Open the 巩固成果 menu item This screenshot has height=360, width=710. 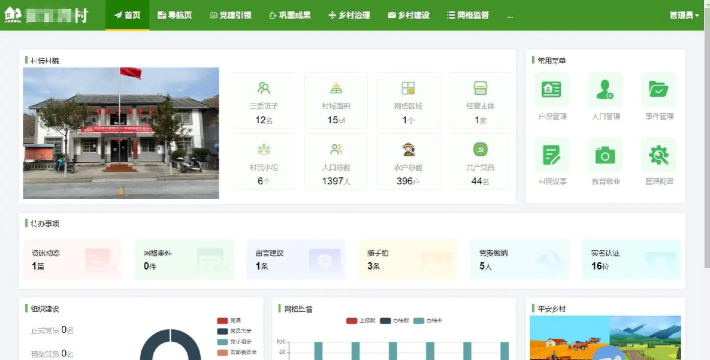290,15
